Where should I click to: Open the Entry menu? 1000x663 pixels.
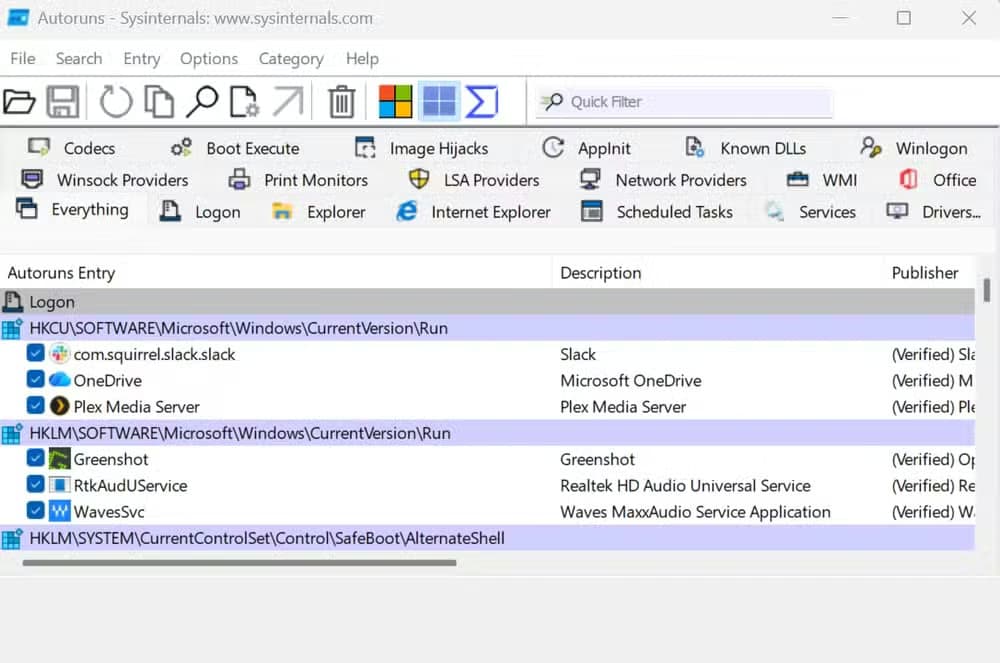(142, 59)
